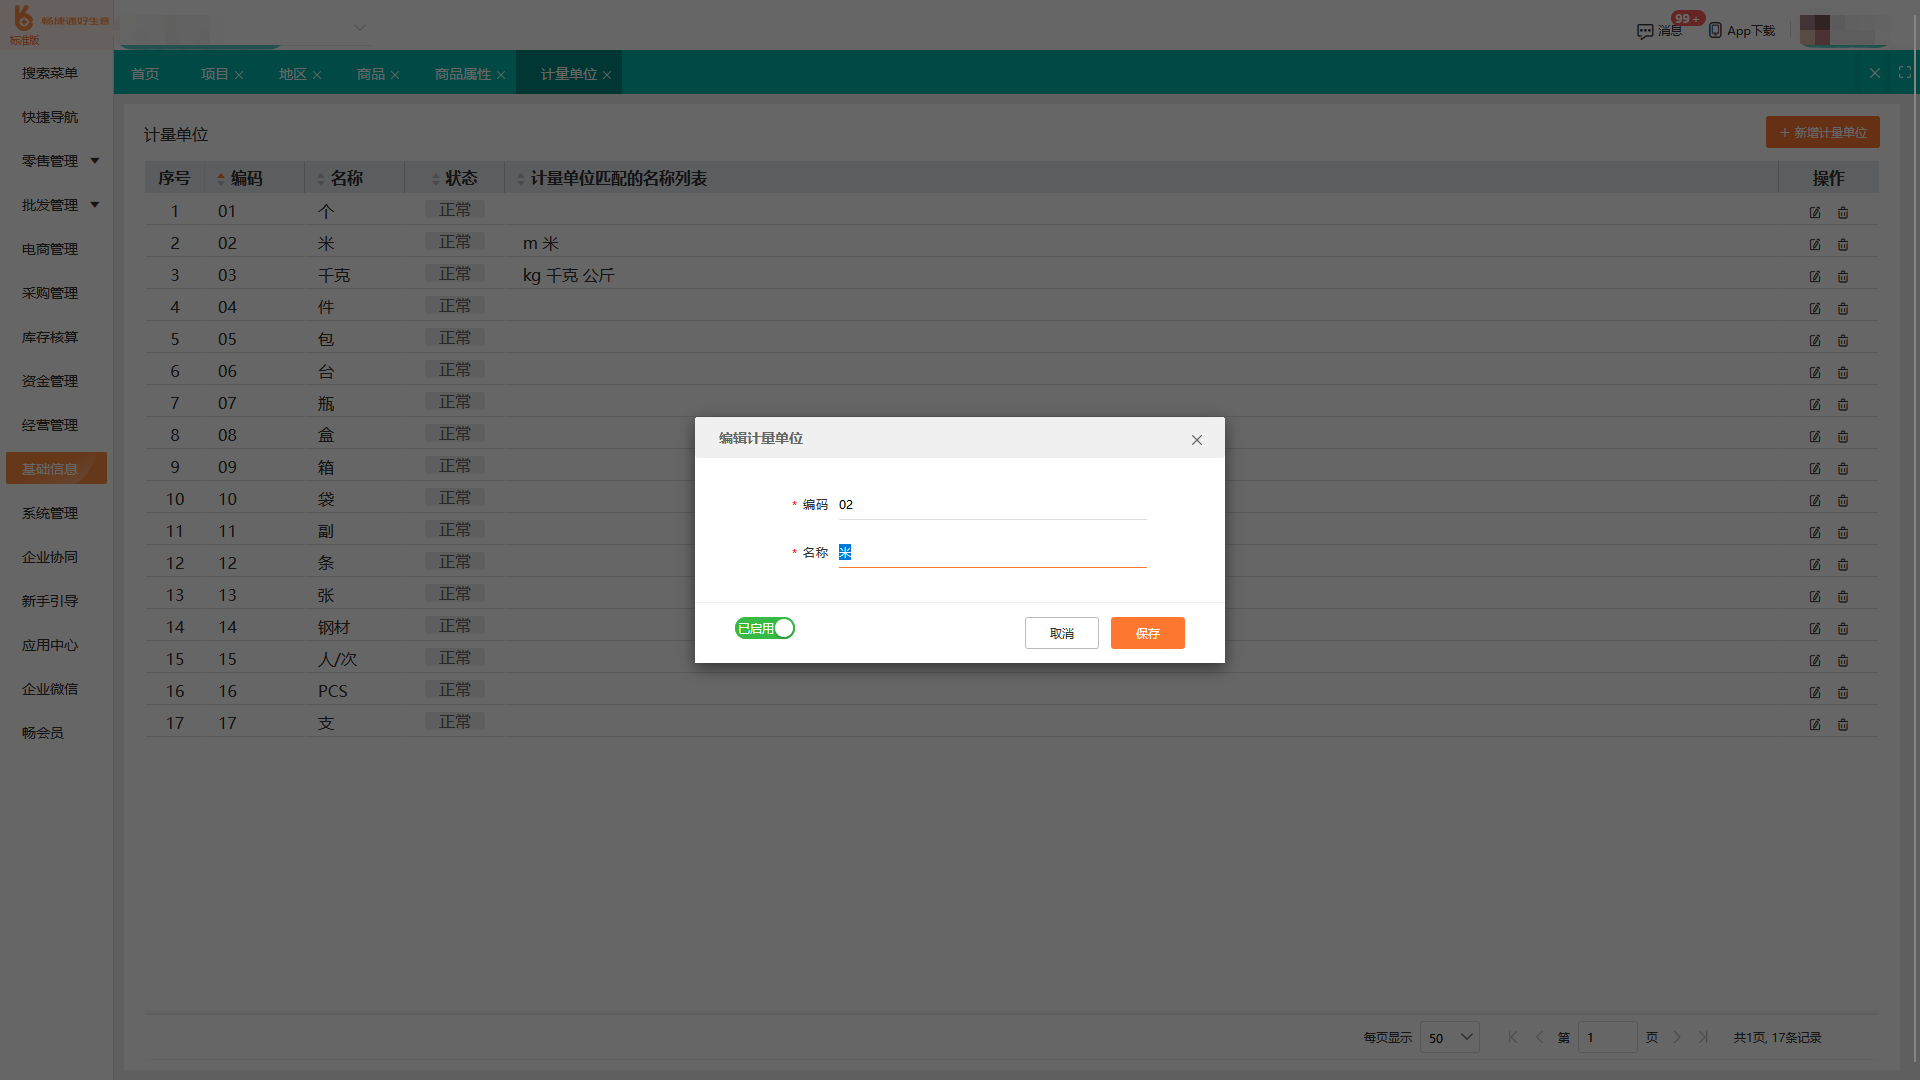Click the delete icon for row 3

(x=1842, y=276)
